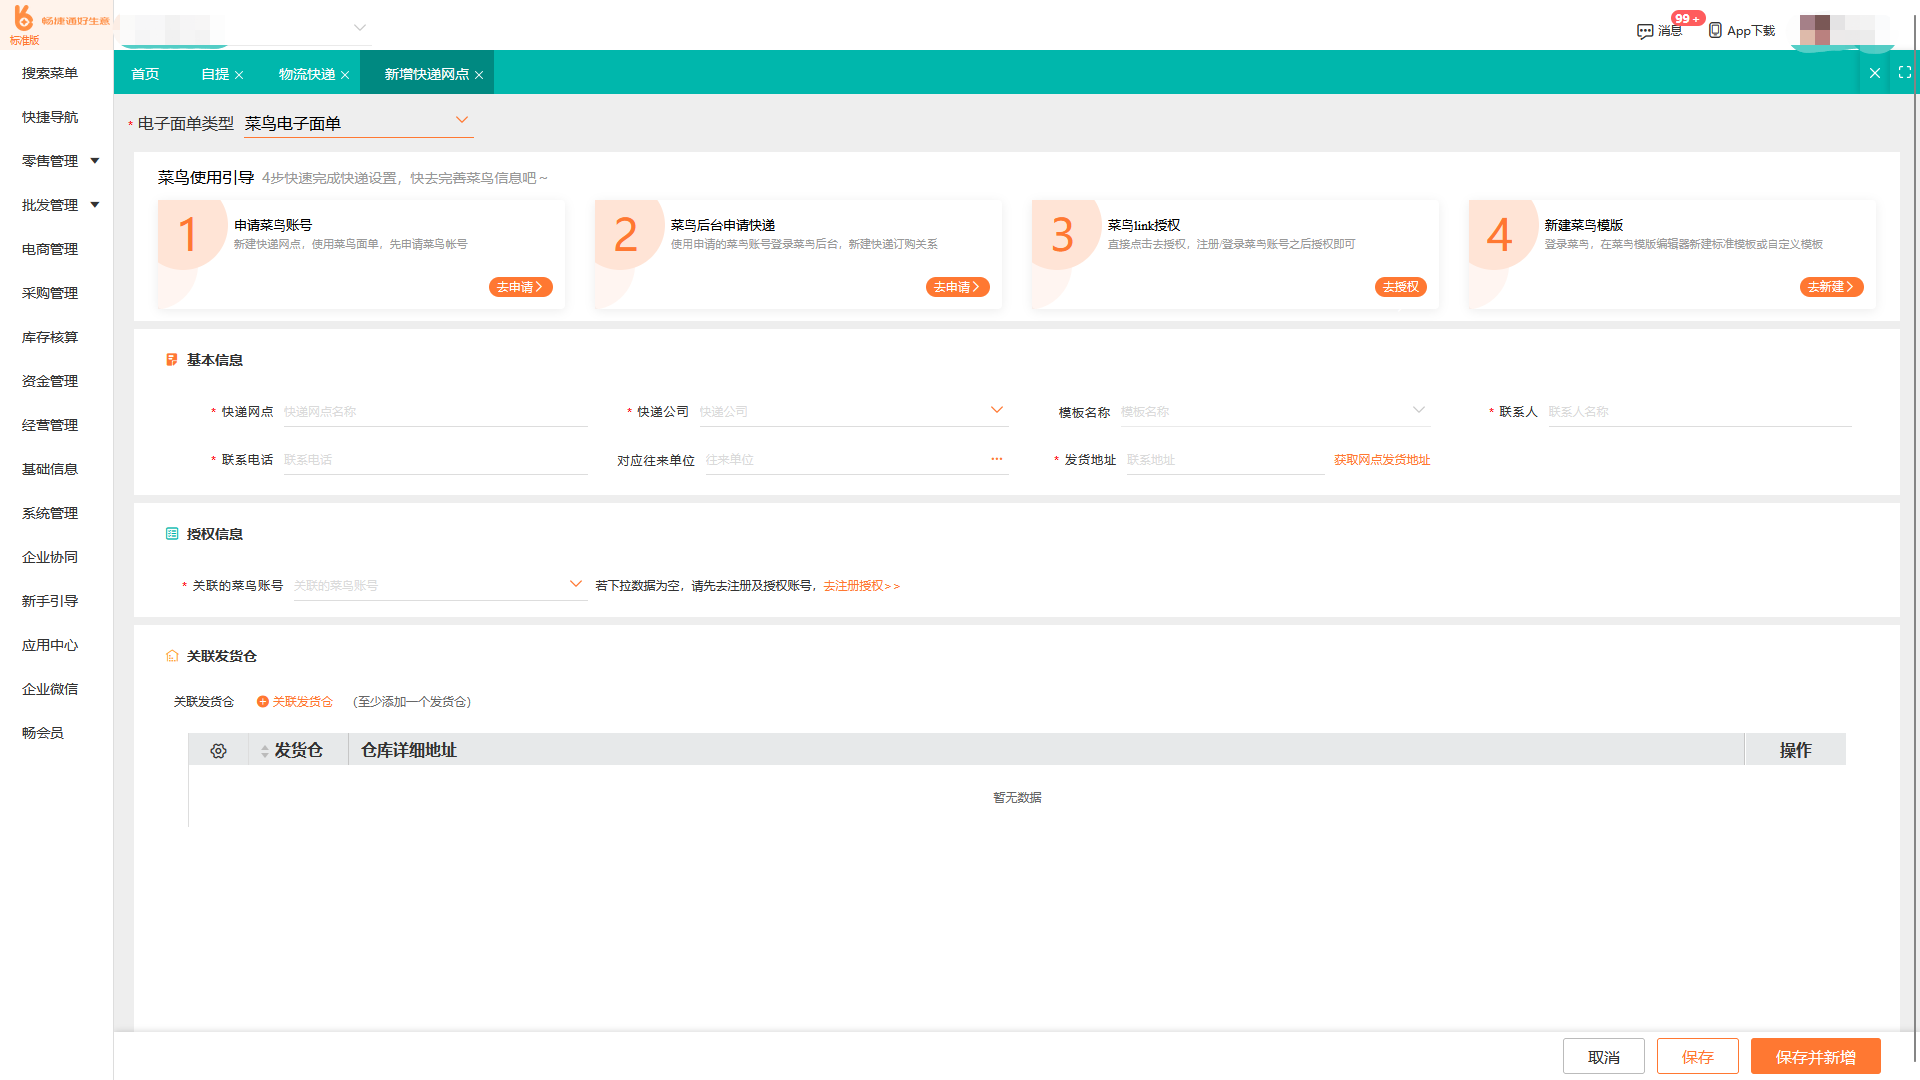Expand the 快递公司 dropdown selector
Screen dimensions: 1920x1080
(x=998, y=411)
